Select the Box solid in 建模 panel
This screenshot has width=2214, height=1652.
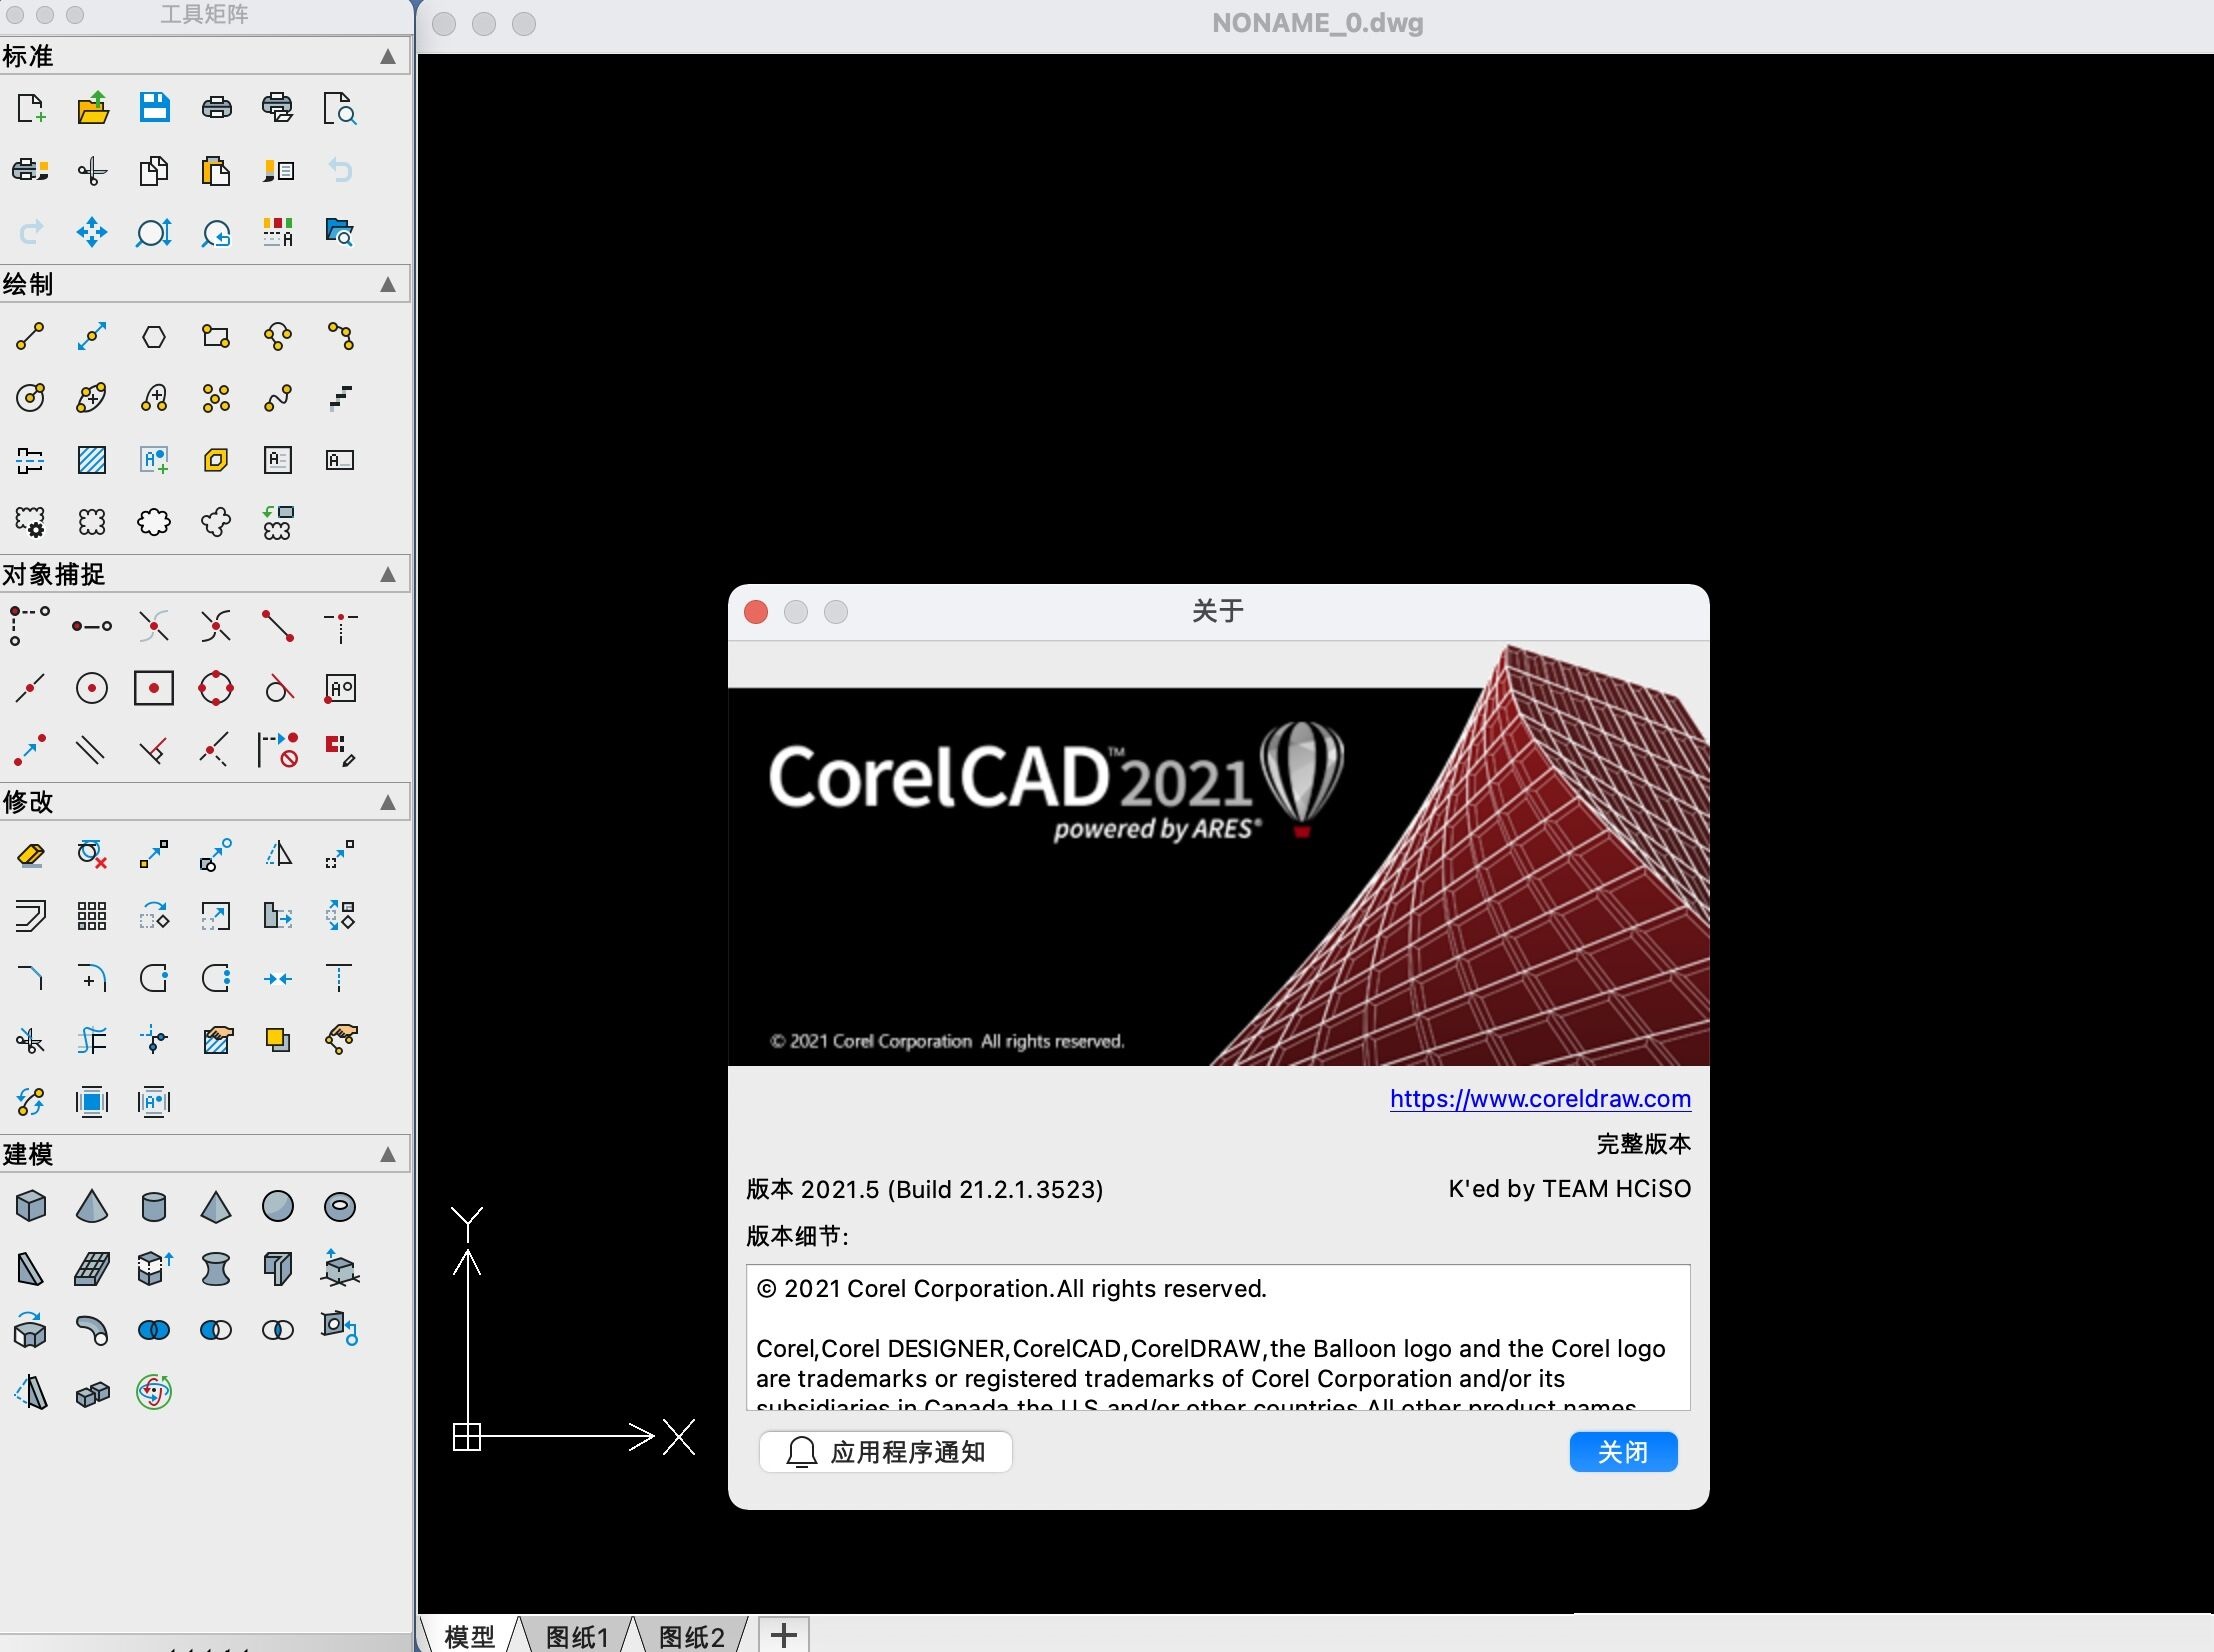click(28, 1207)
